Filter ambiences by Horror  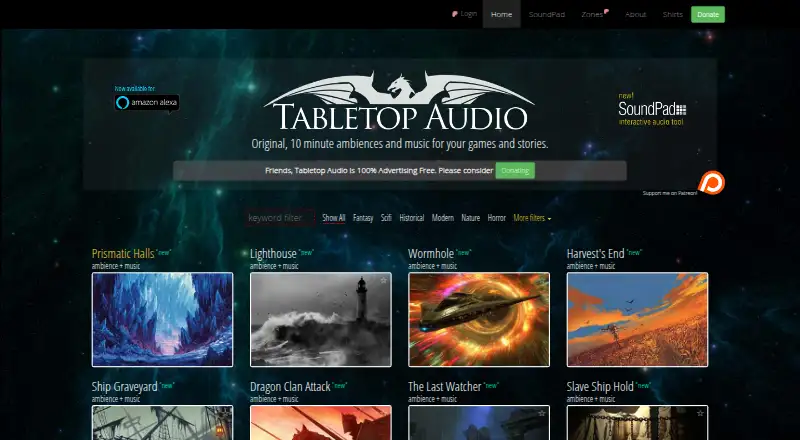coord(496,218)
